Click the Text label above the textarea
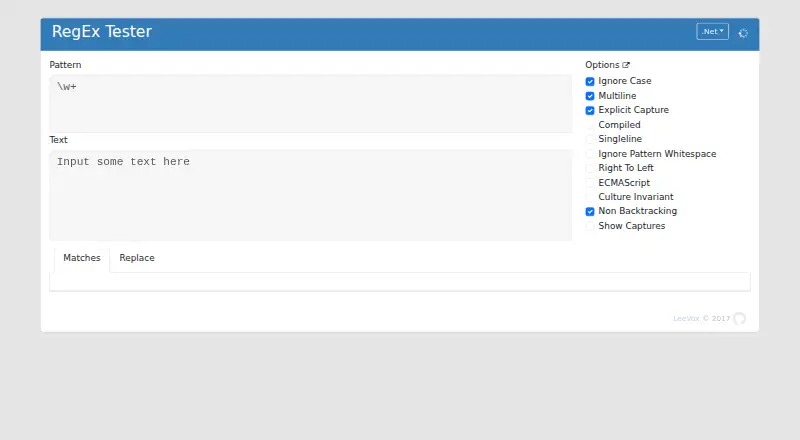The image size is (800, 440). click(58, 140)
